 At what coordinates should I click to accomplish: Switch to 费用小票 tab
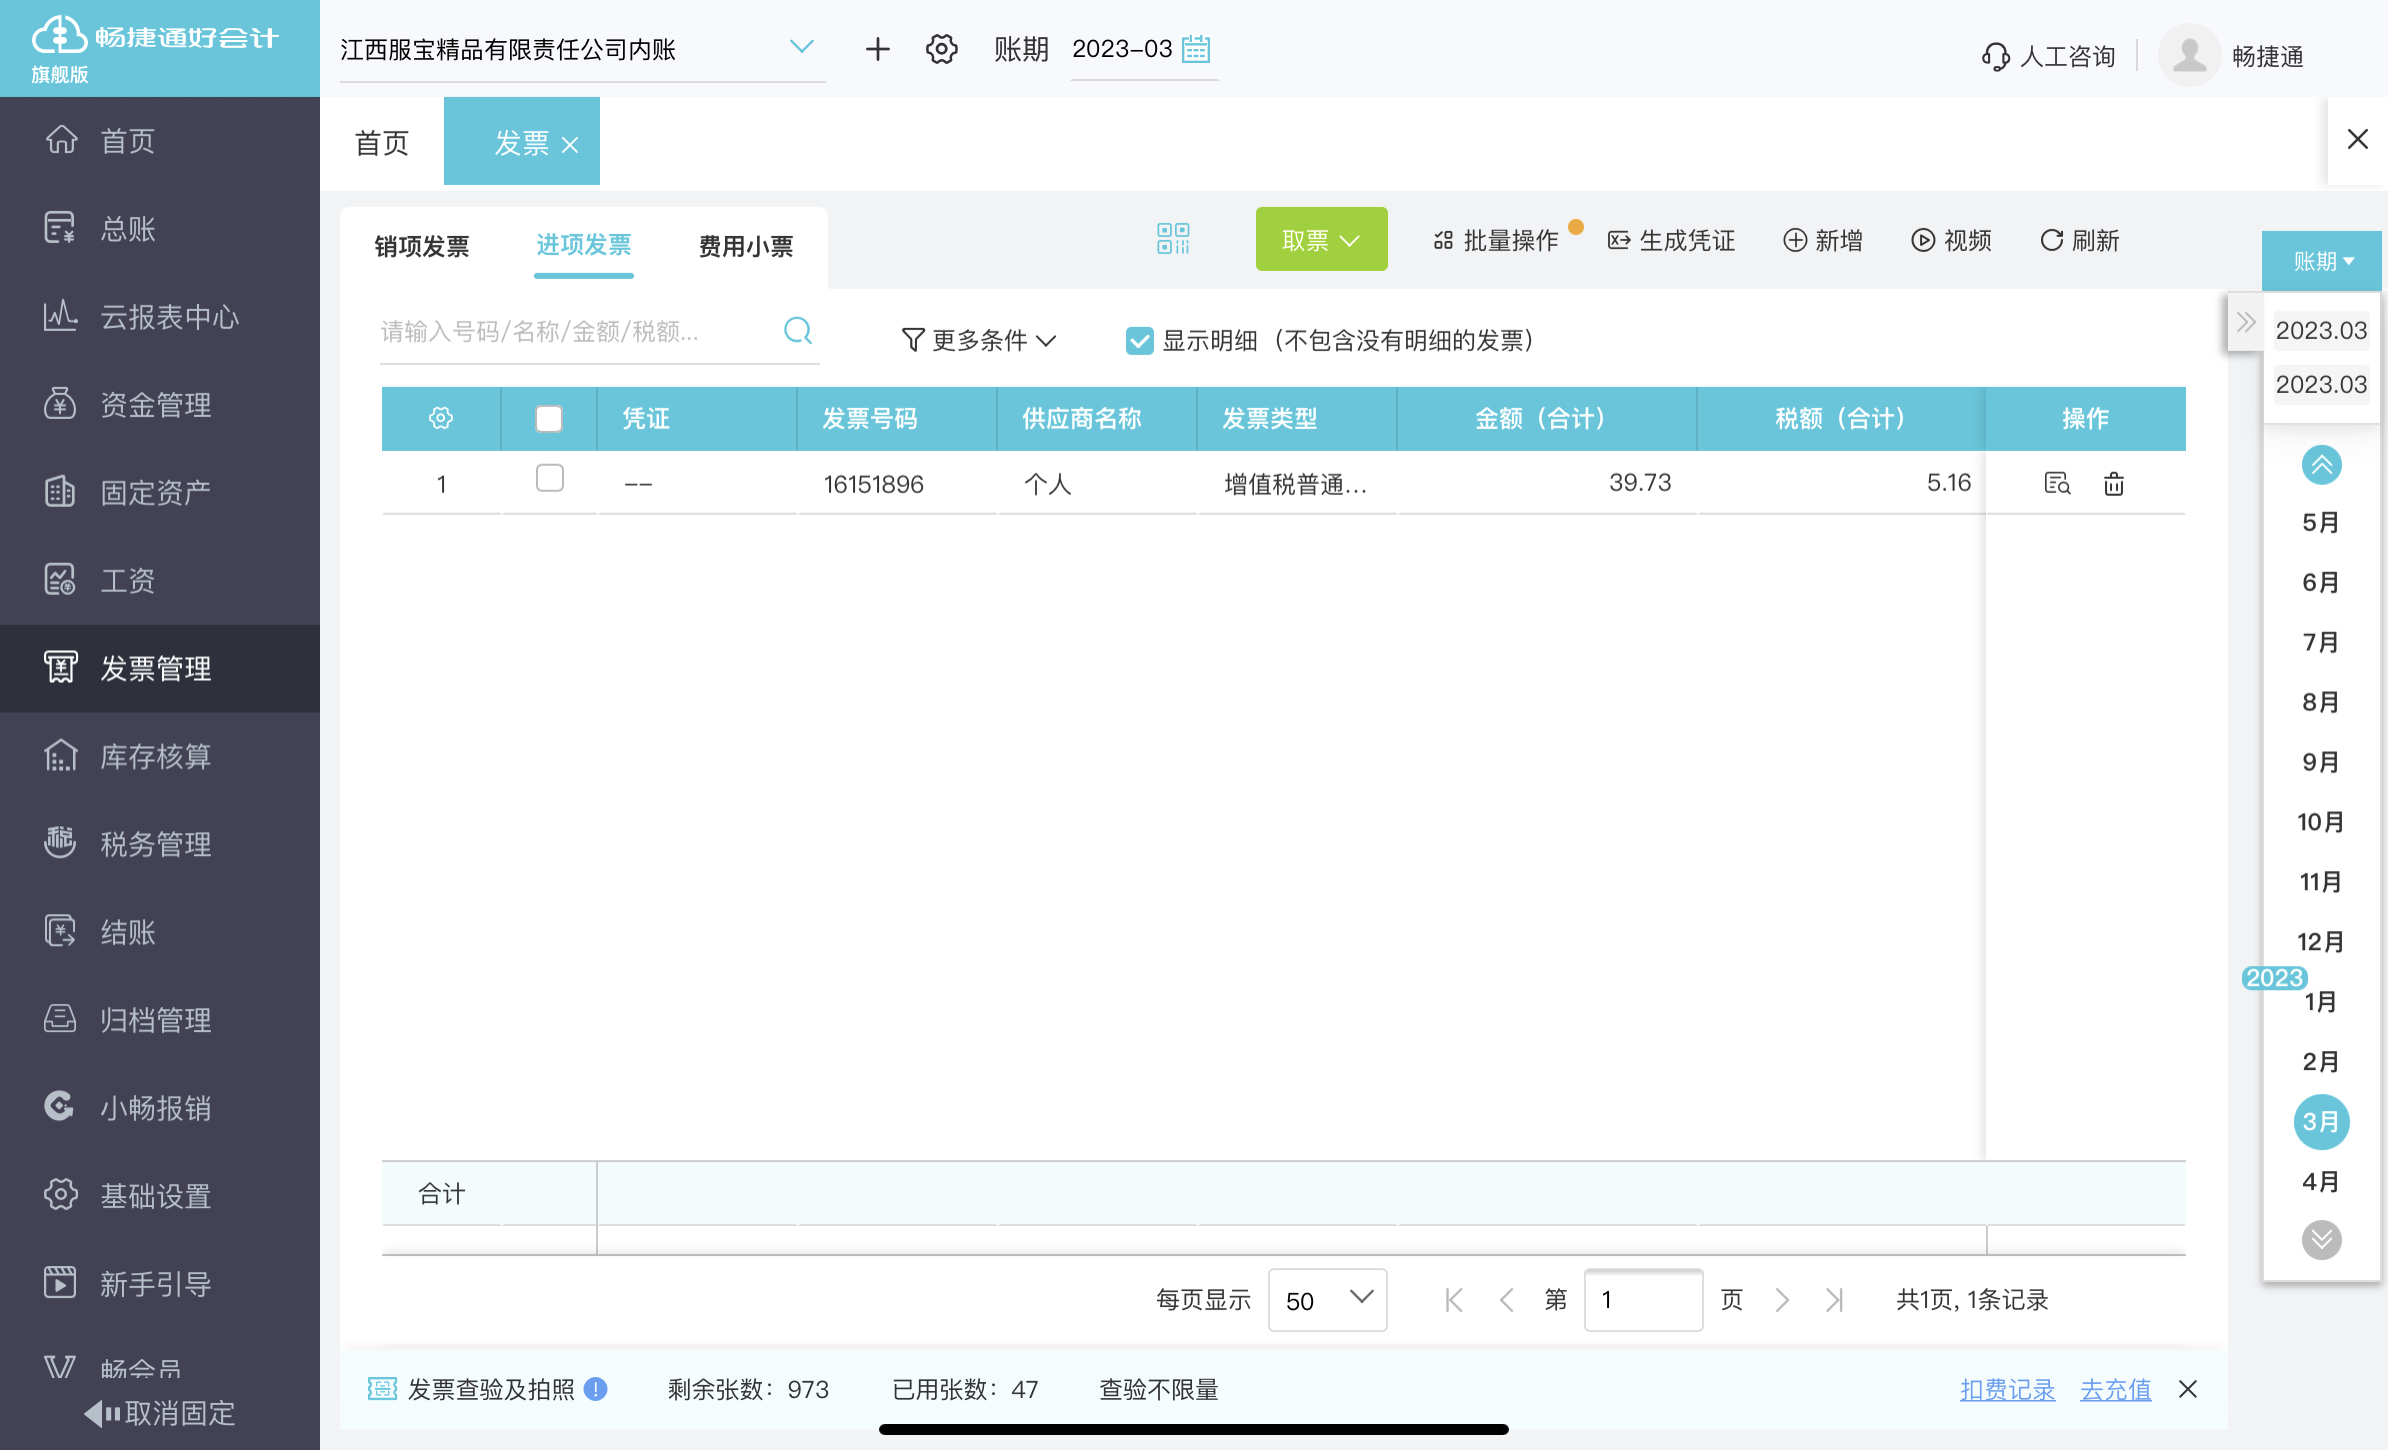[742, 244]
